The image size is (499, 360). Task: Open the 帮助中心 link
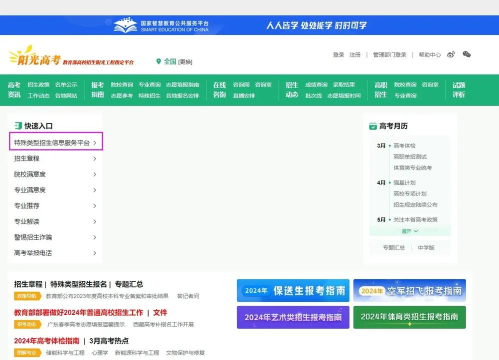pyautogui.click(x=430, y=55)
